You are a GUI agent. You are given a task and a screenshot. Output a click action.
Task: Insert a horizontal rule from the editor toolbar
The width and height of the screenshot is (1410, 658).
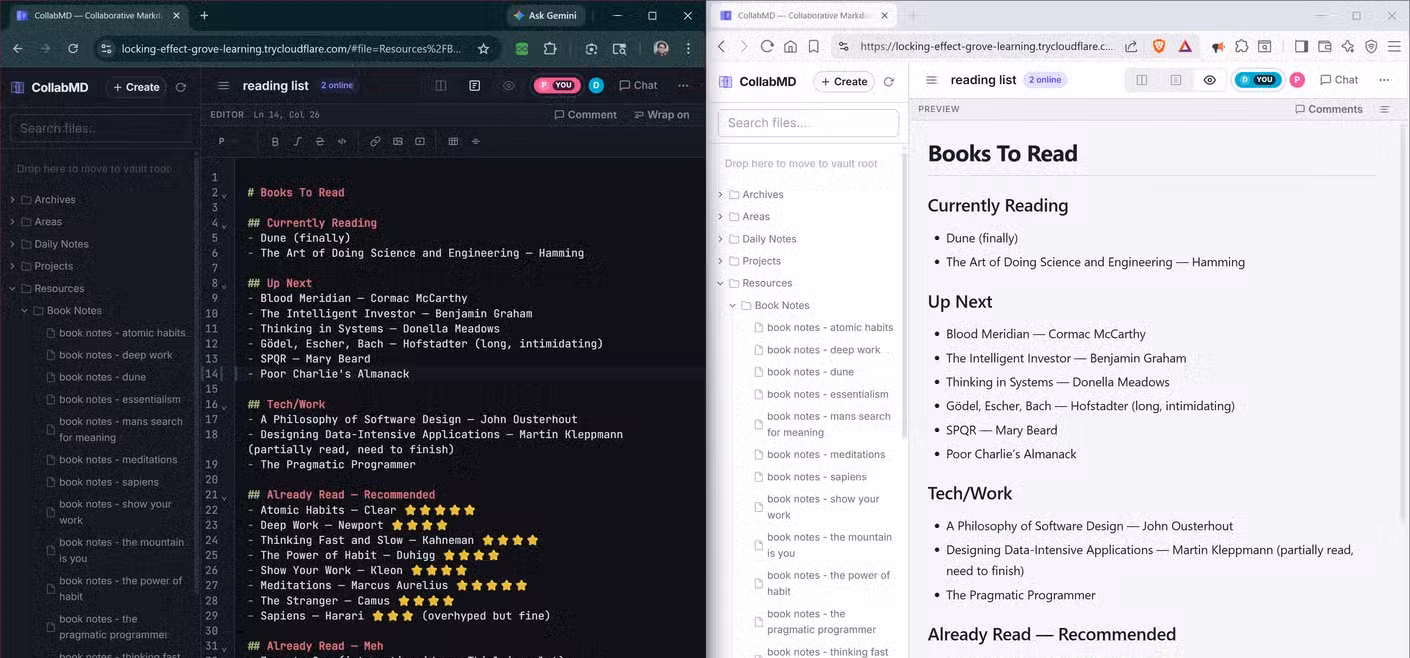coord(475,142)
